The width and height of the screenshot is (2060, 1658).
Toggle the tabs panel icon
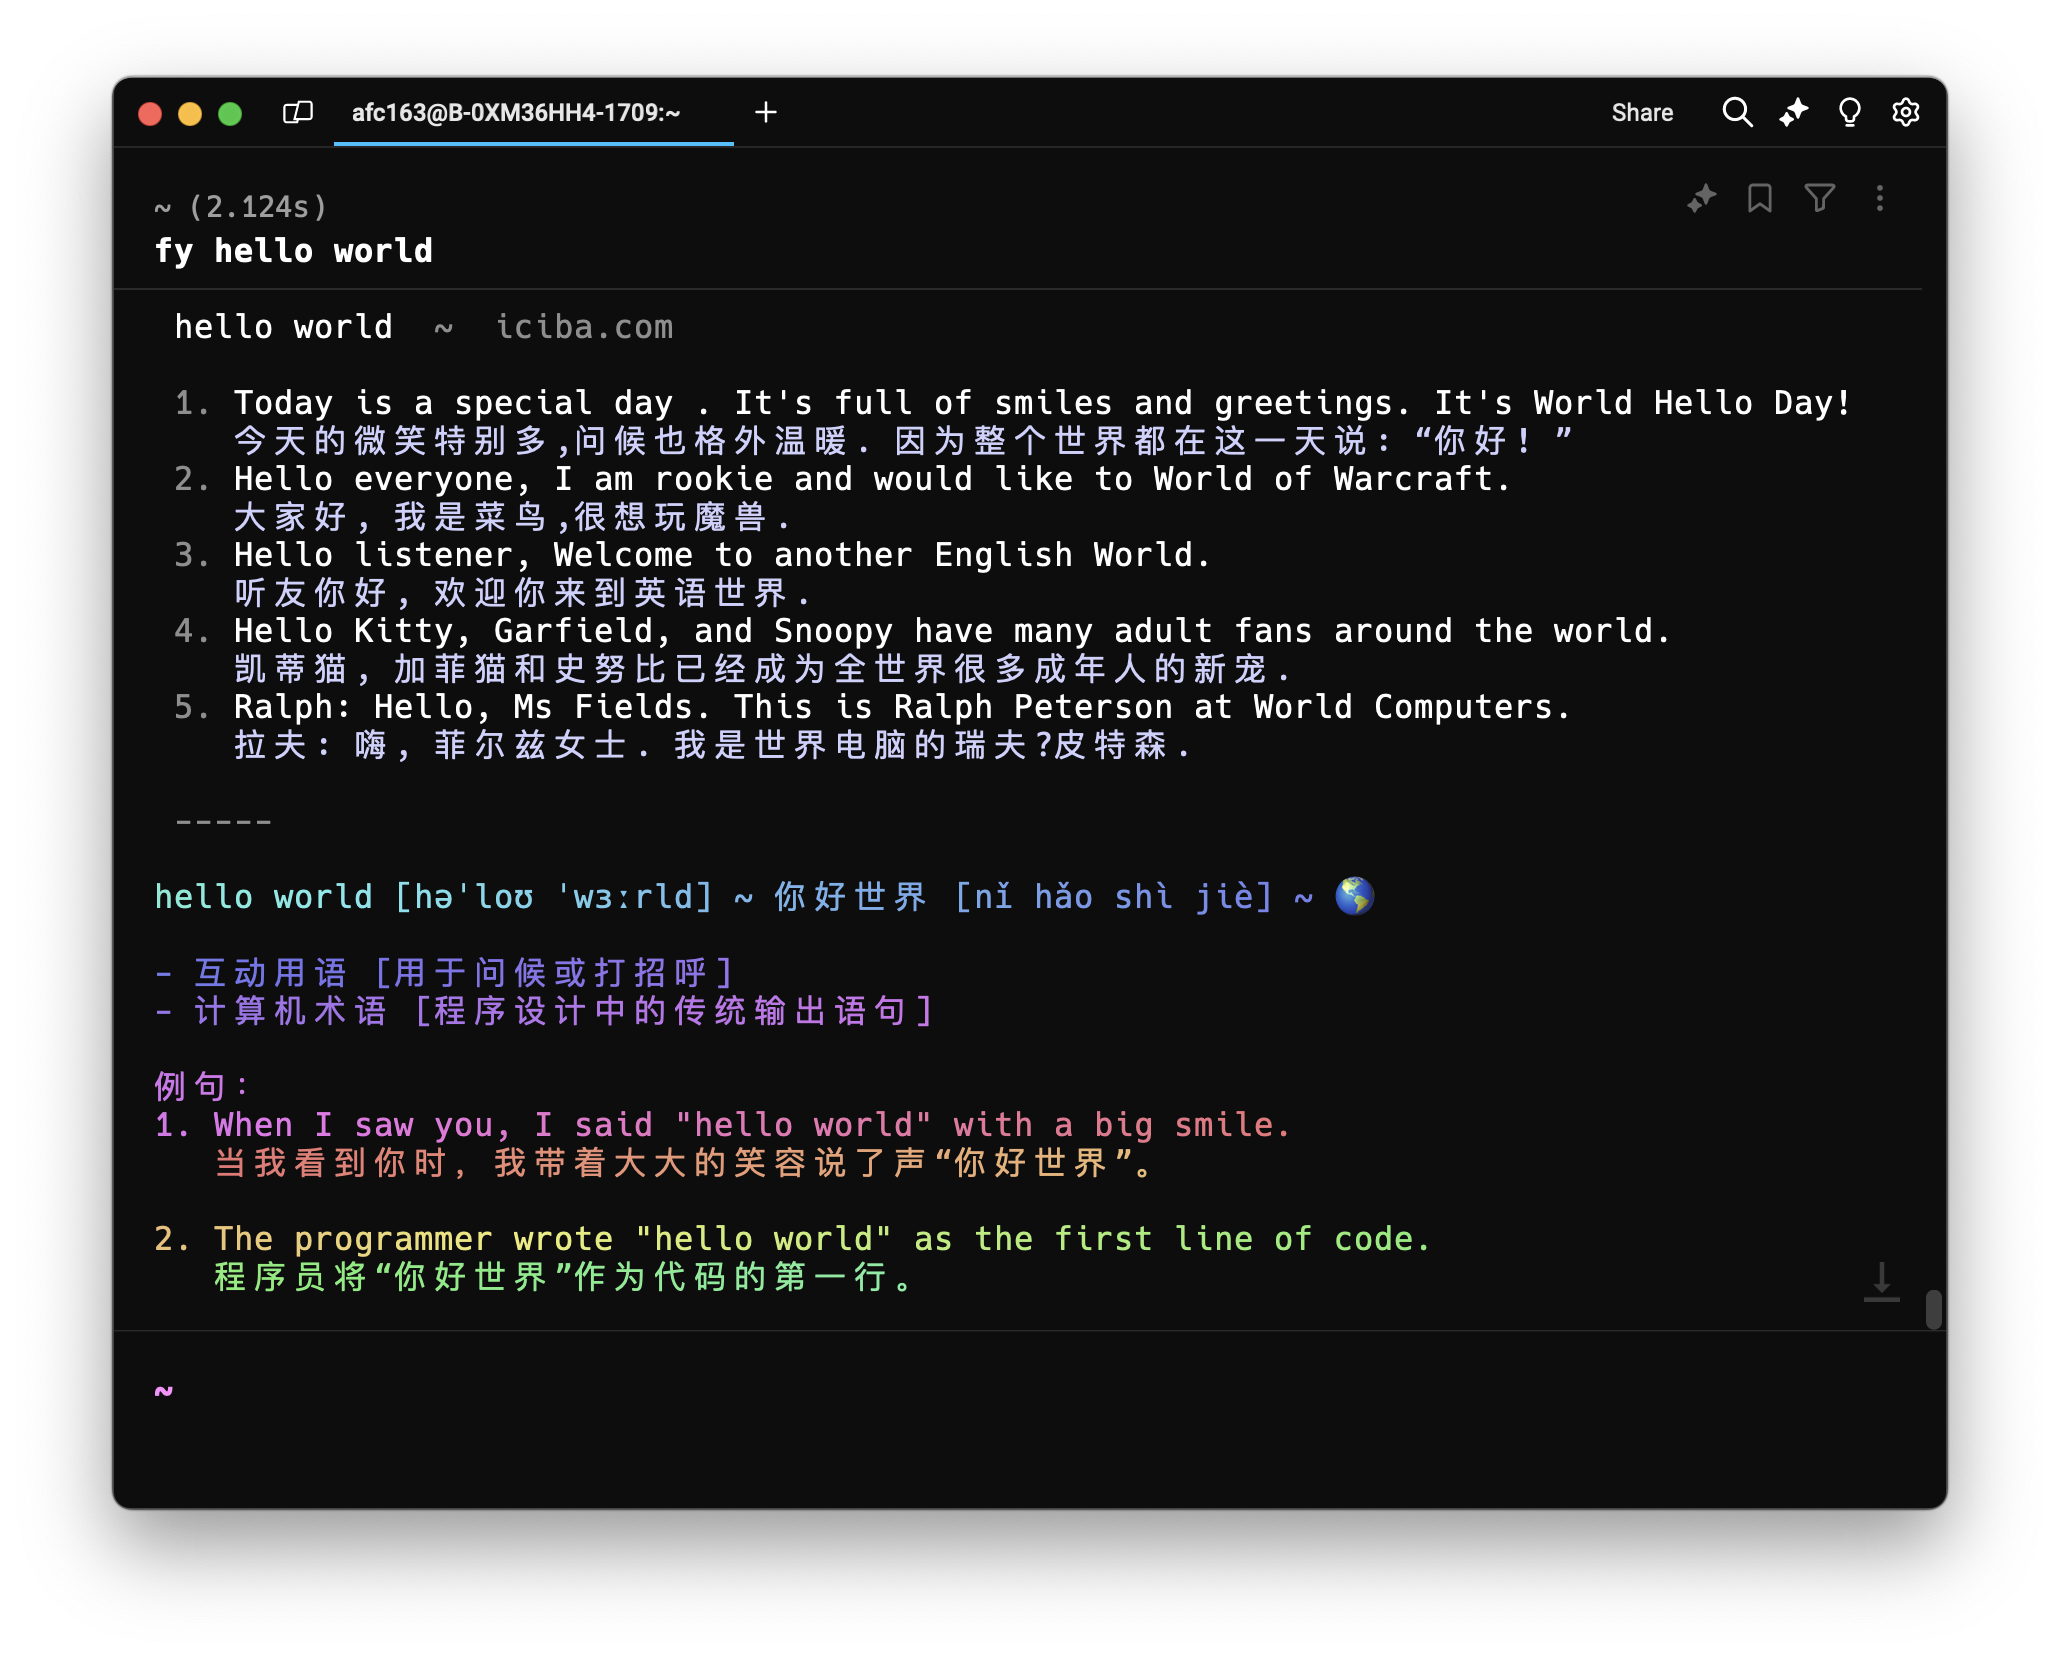click(298, 112)
